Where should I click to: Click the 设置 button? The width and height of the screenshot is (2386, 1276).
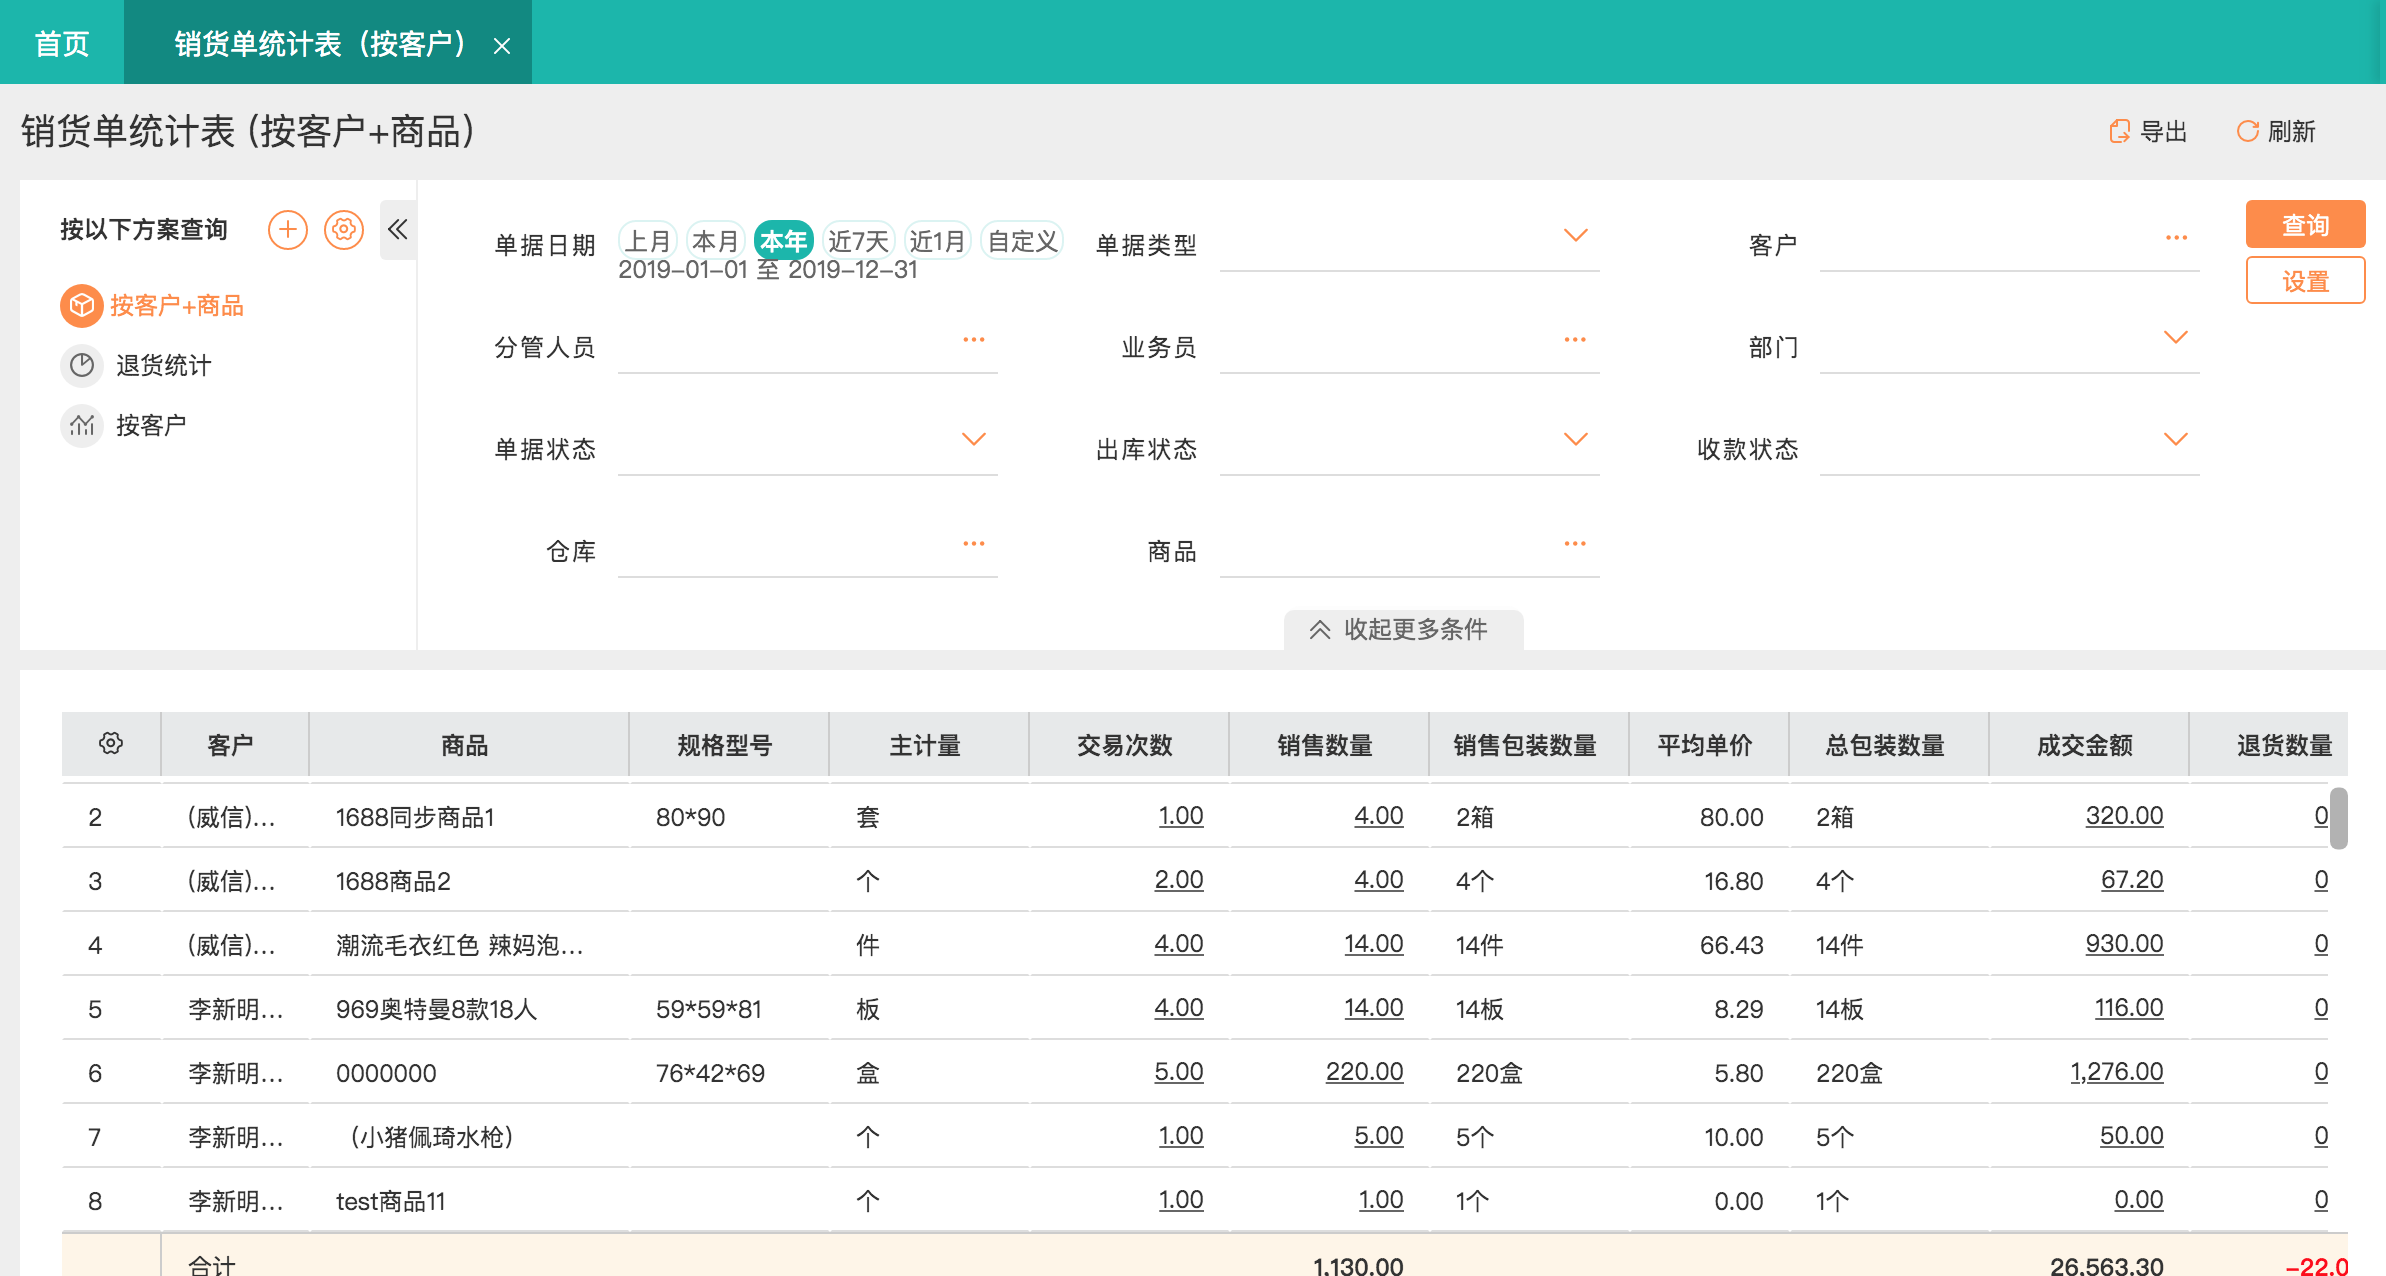point(2304,281)
